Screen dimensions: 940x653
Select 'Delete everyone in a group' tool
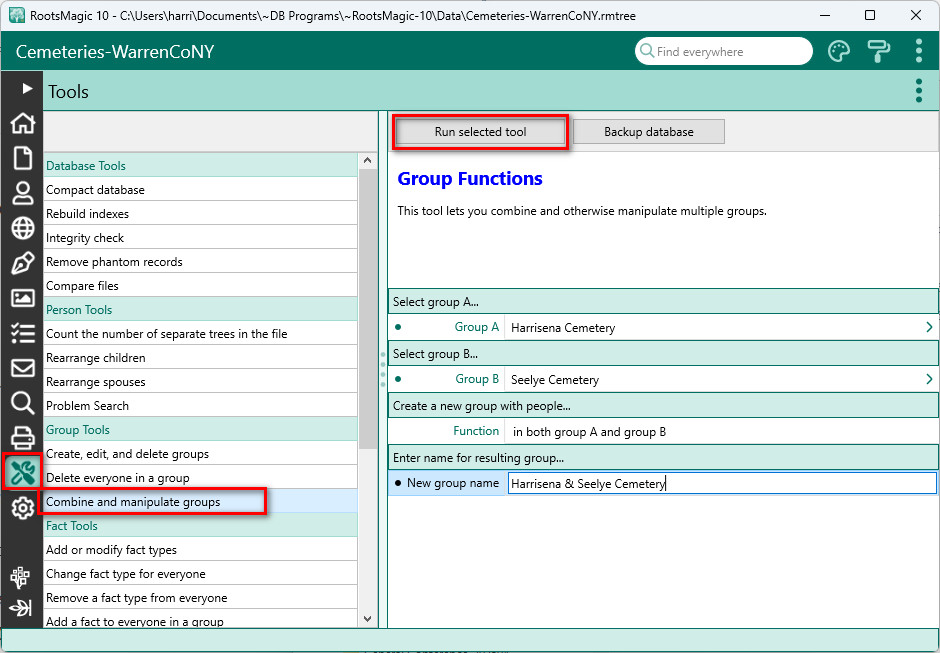[117, 478]
